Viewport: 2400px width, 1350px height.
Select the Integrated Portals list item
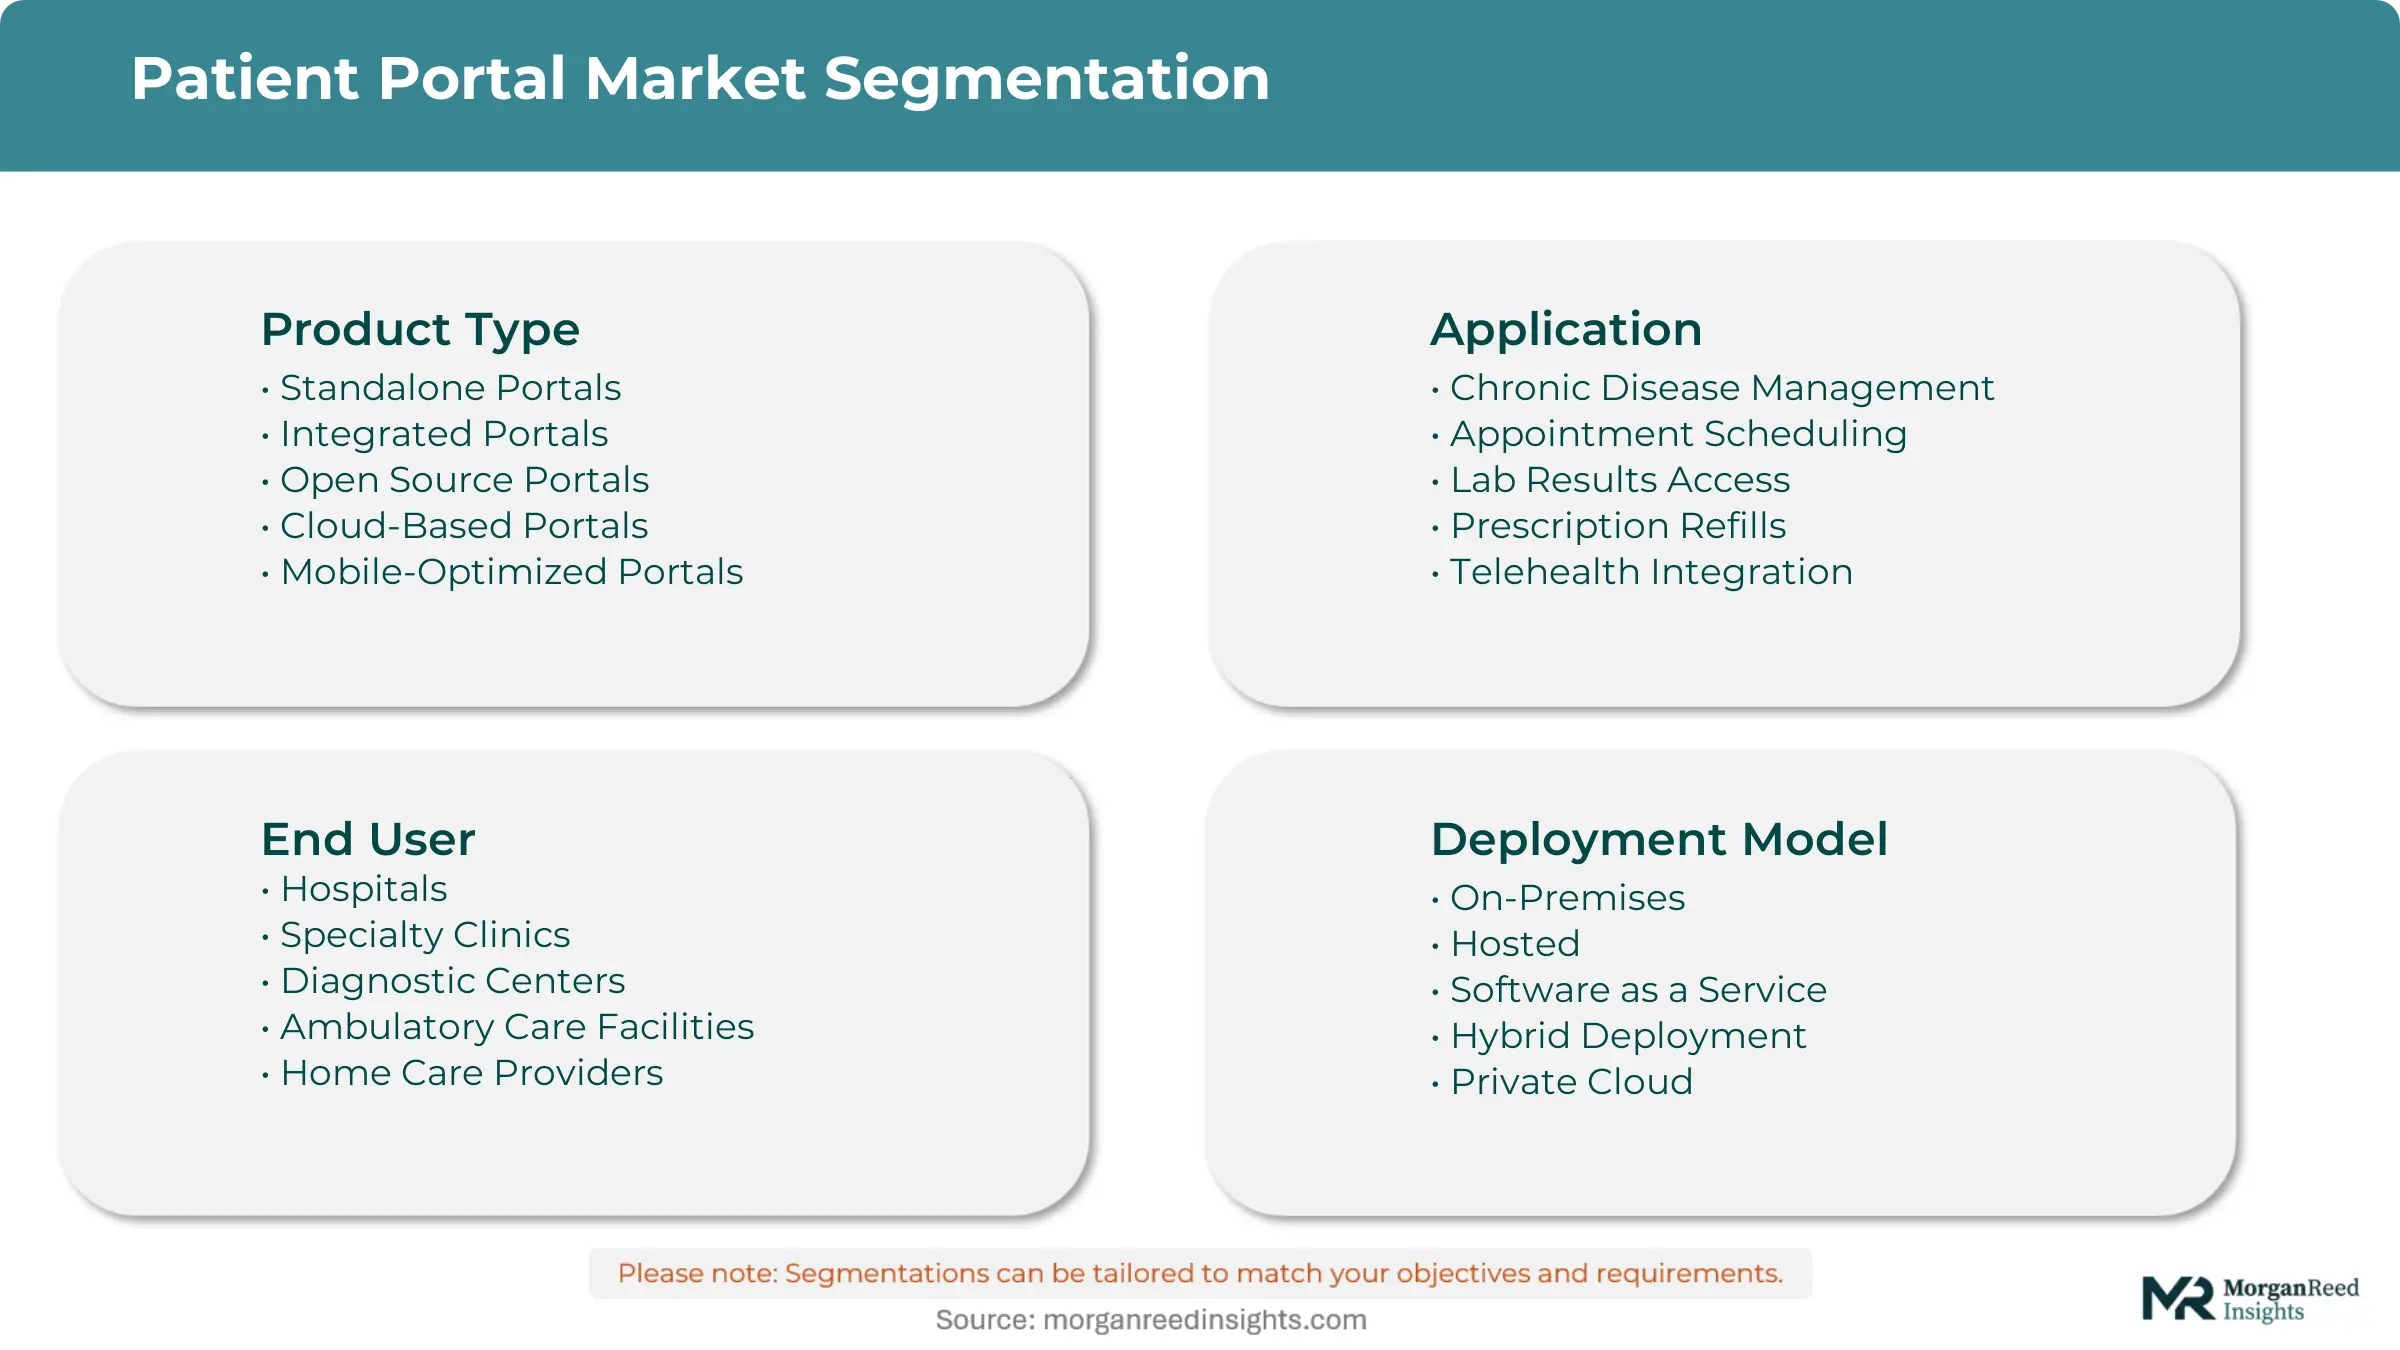tap(444, 434)
